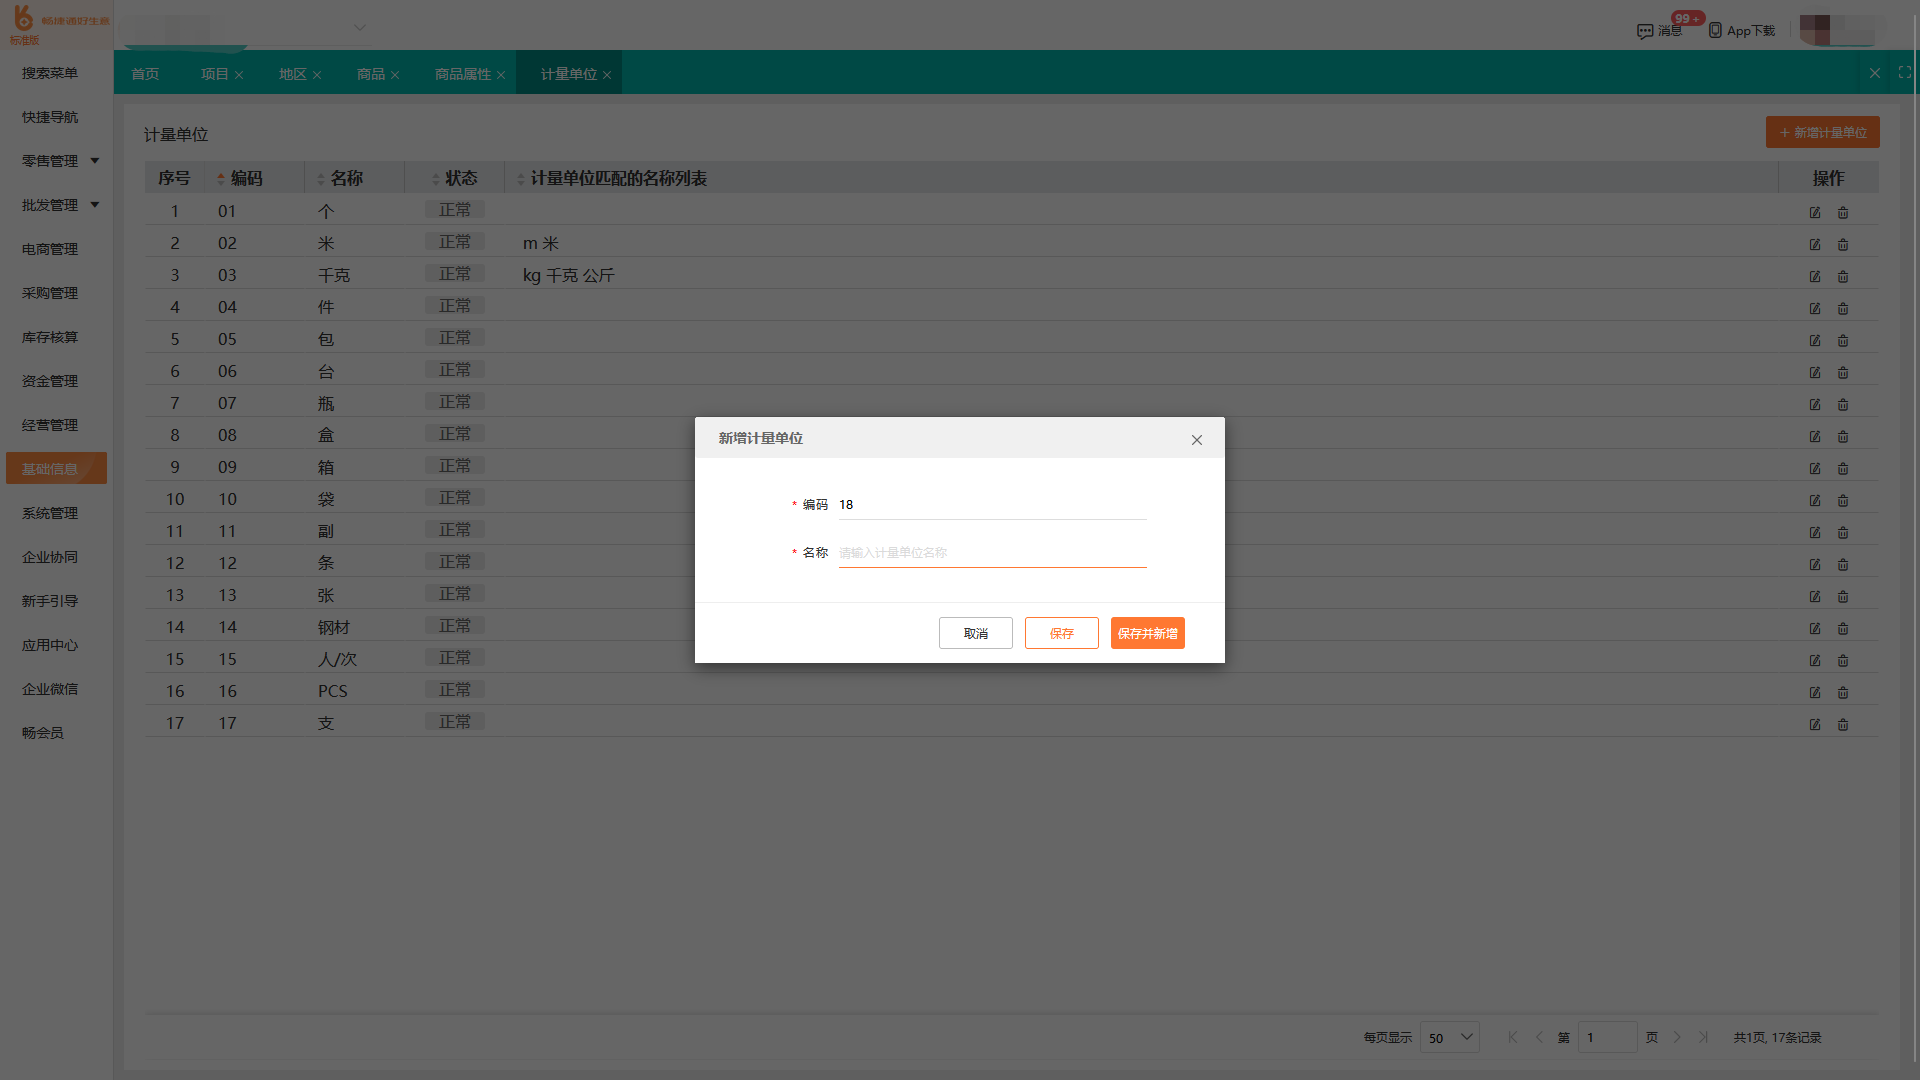1920x1080 pixels.
Task: Click the 取消 cancel button
Action: point(976,633)
